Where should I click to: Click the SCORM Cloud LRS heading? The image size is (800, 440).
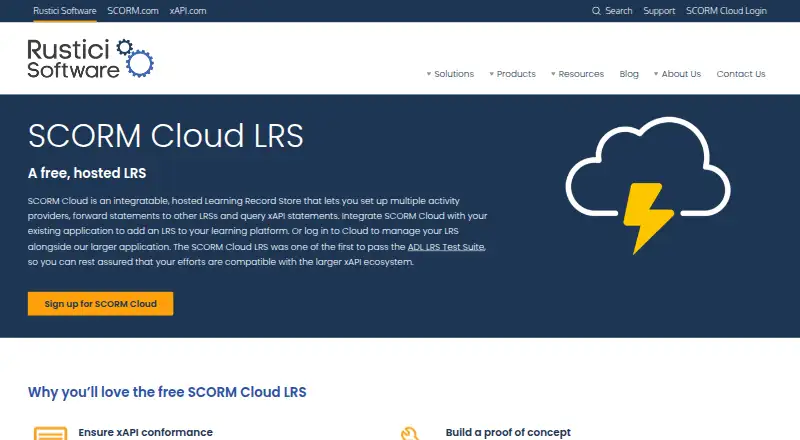(165, 136)
